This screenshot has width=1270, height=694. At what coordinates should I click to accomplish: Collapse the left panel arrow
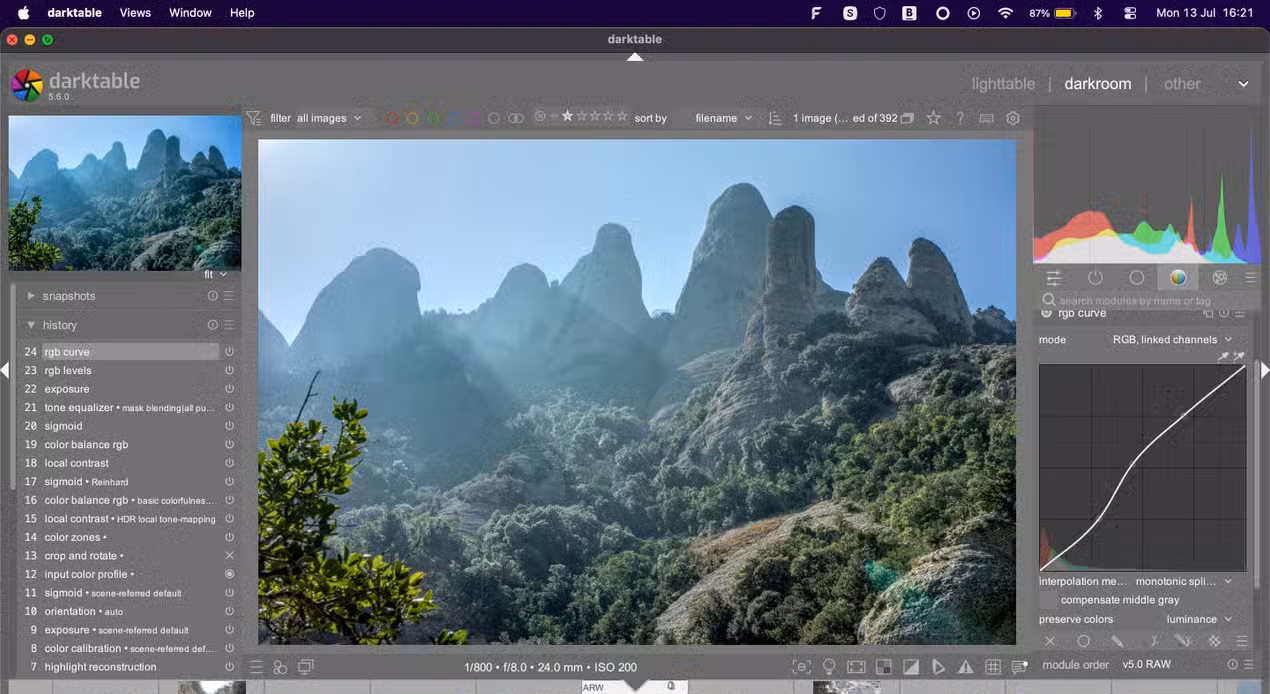point(4,370)
